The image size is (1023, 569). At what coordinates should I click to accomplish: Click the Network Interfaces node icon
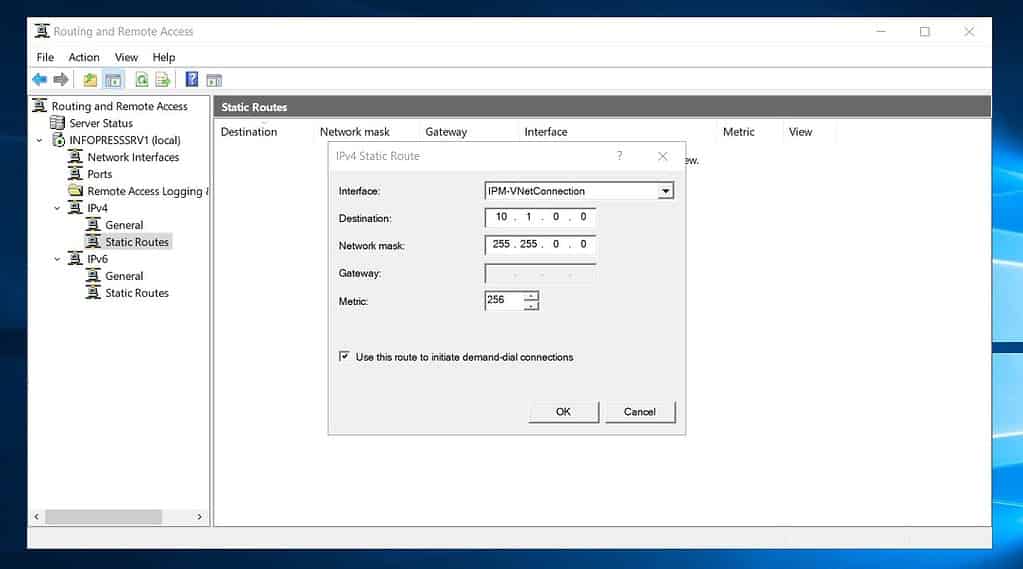76,157
